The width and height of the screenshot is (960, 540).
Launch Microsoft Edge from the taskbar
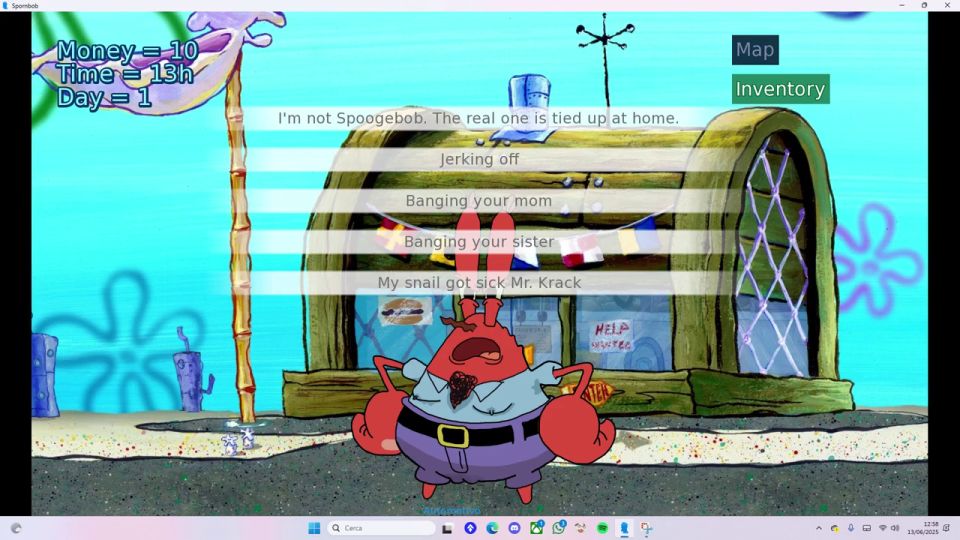492,528
